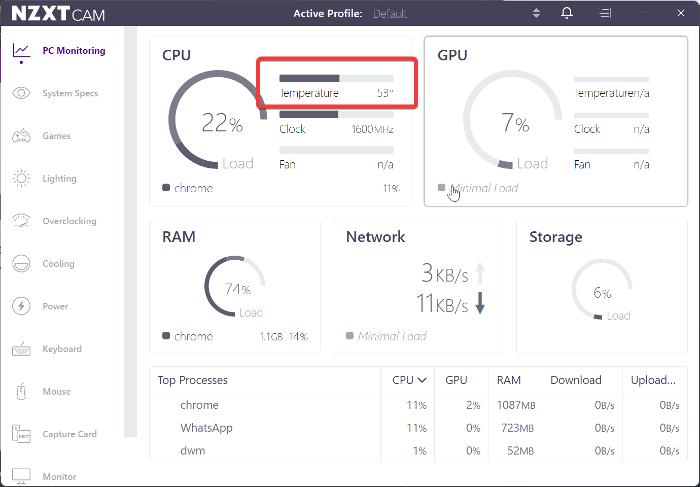This screenshot has width=700, height=487.
Task: Click the CPU temperature progress bar
Action: 336,77
